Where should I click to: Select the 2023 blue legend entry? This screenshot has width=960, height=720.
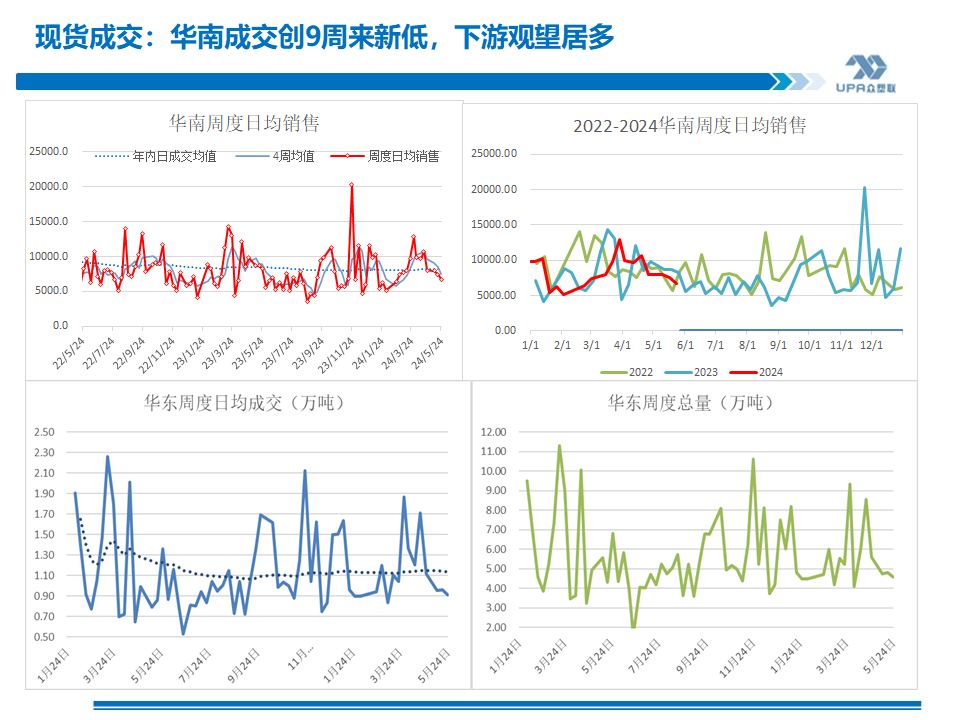[x=695, y=372]
